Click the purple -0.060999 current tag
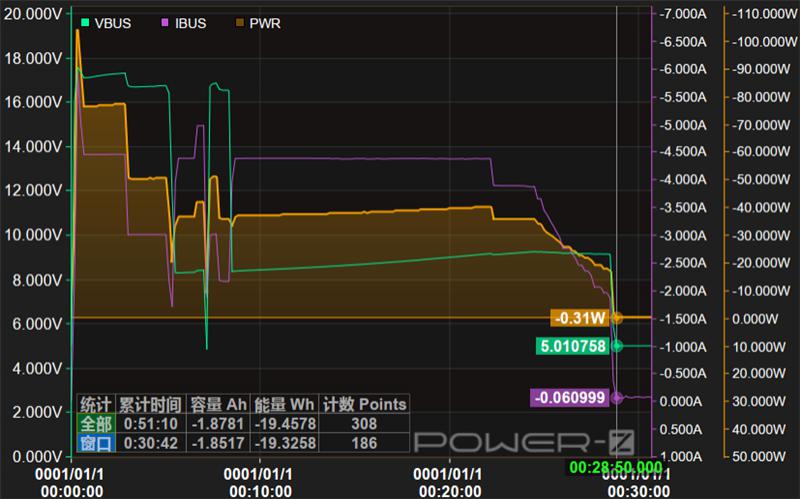800x499 pixels. coord(569,398)
